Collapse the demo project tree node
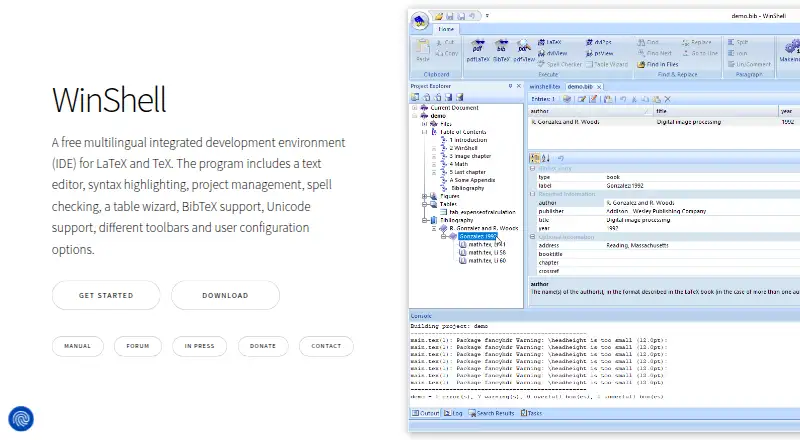Screen dimensions: 800x440 click(x=415, y=116)
